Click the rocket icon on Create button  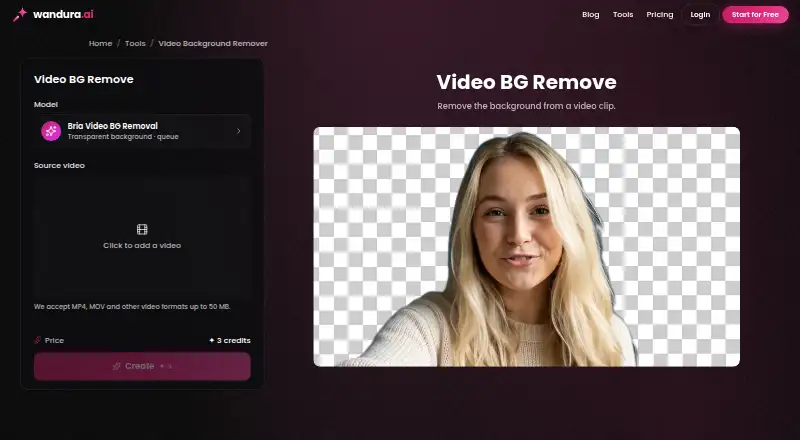coord(116,366)
